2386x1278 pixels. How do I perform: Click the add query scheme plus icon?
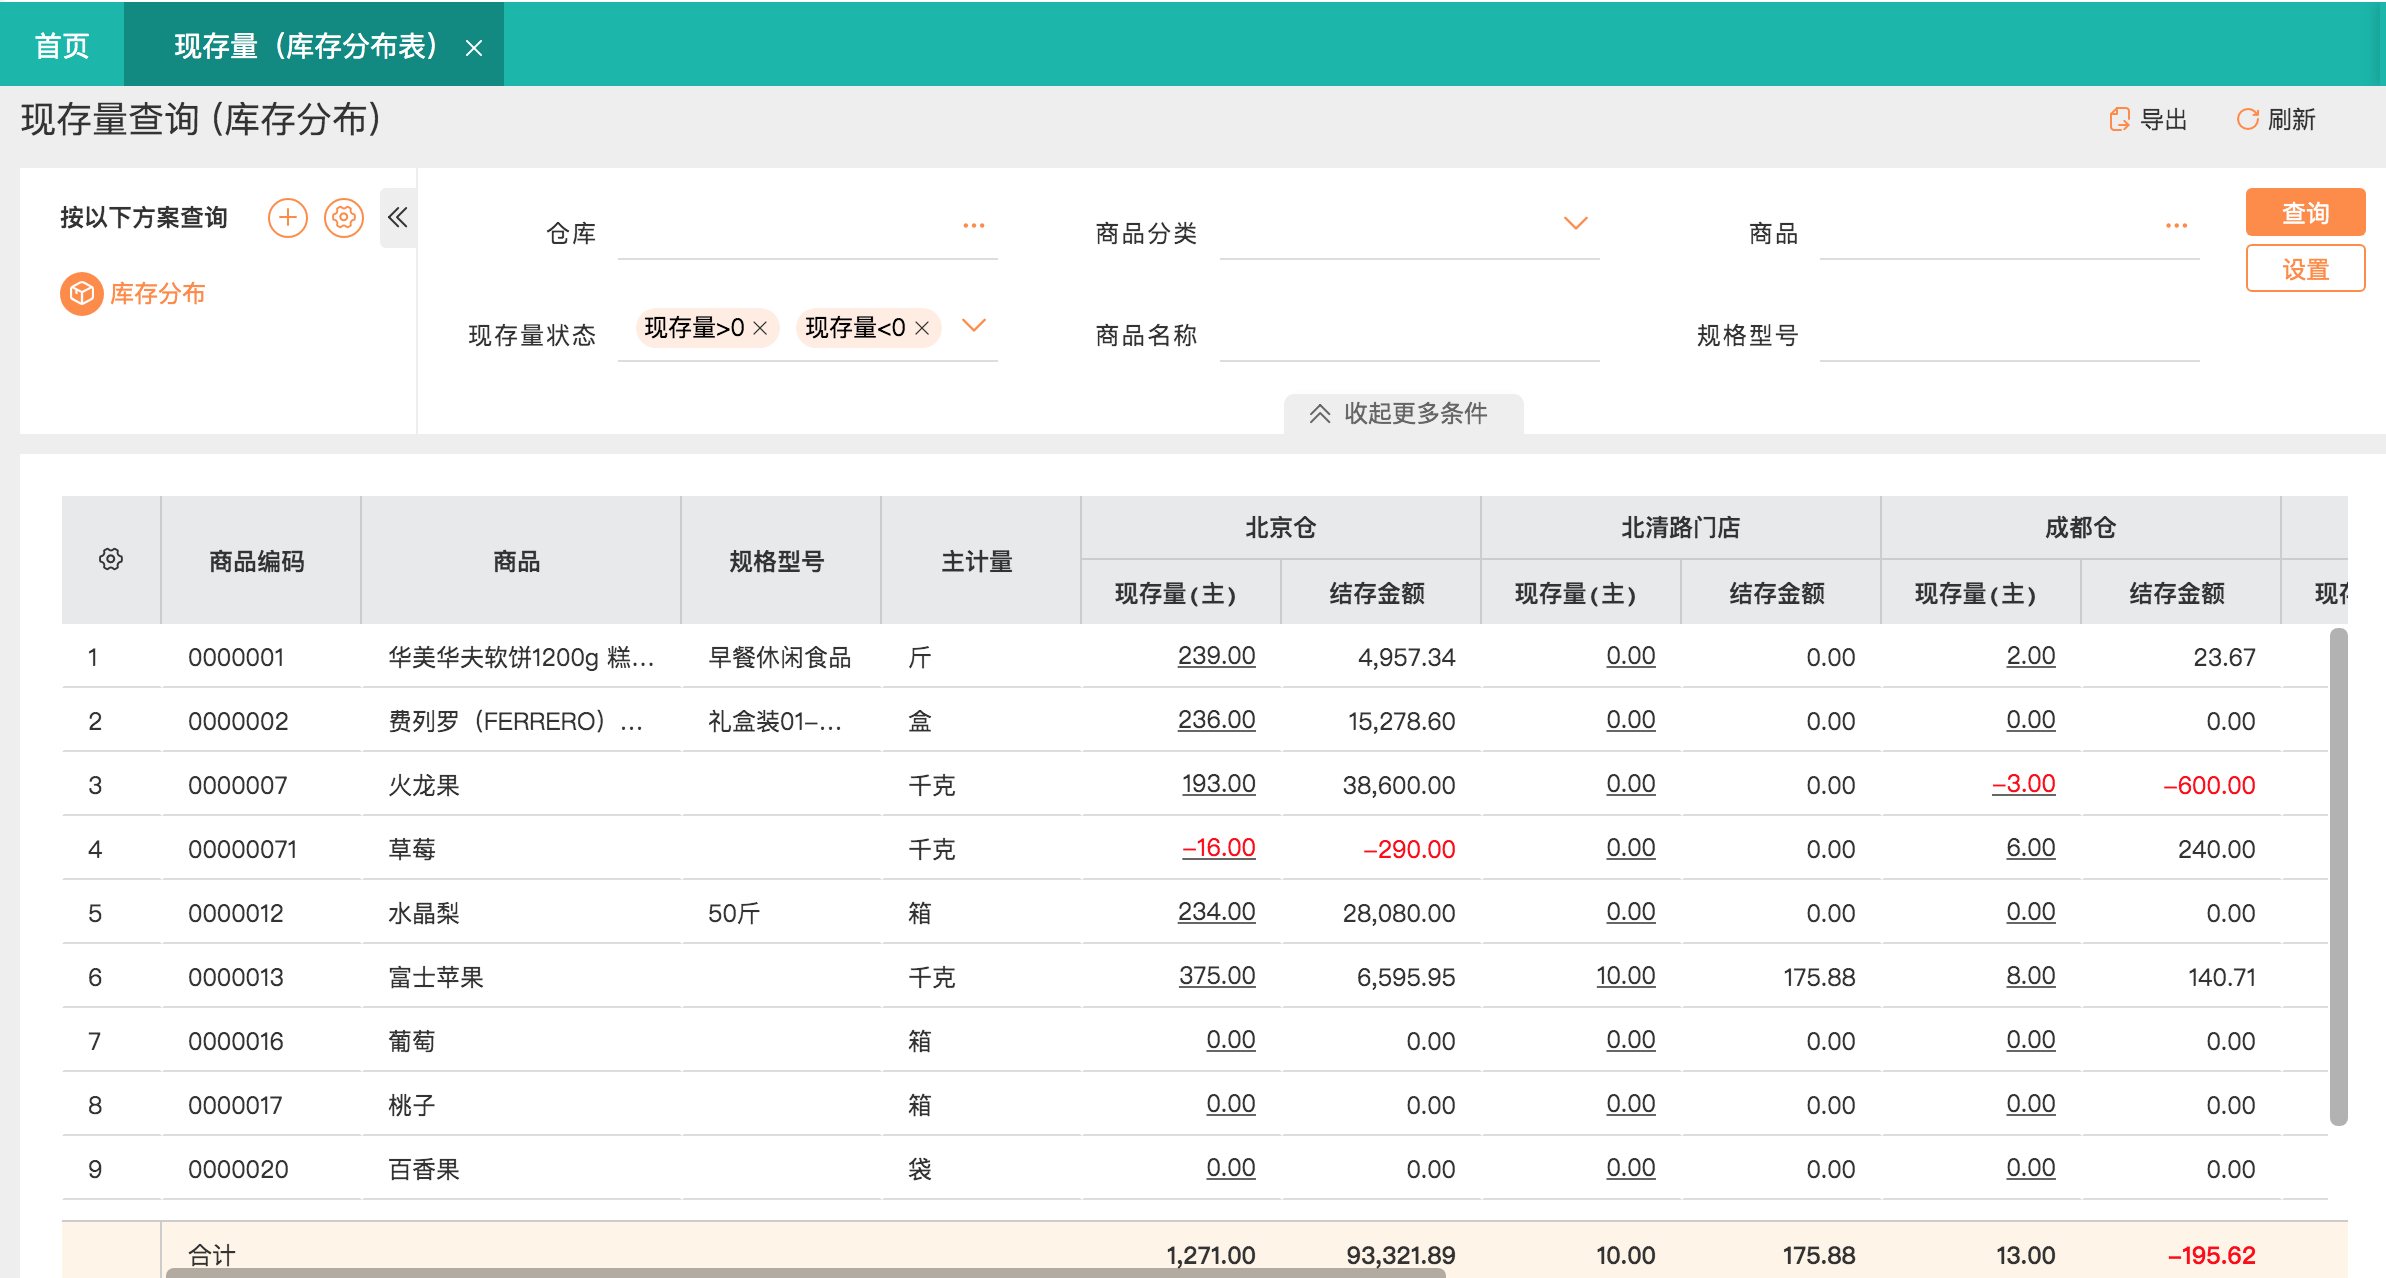[289, 219]
